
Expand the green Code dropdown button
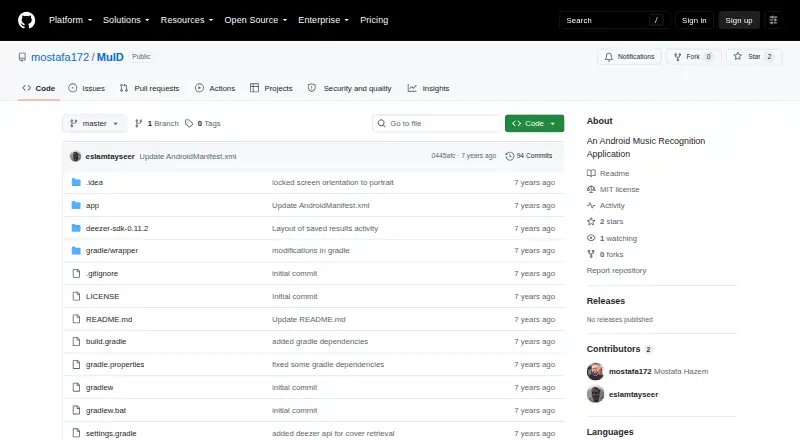534,124
